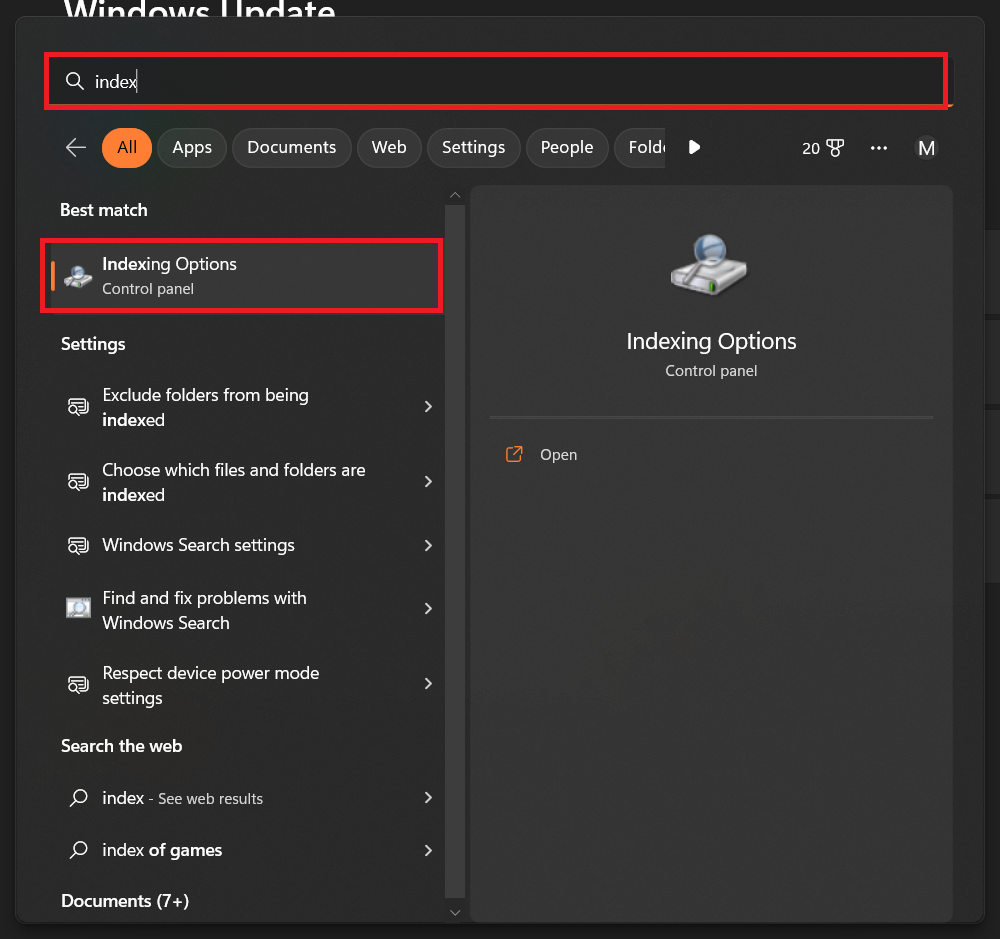
Task: Click the icon beside Respect device power mode settings
Action: (78, 684)
